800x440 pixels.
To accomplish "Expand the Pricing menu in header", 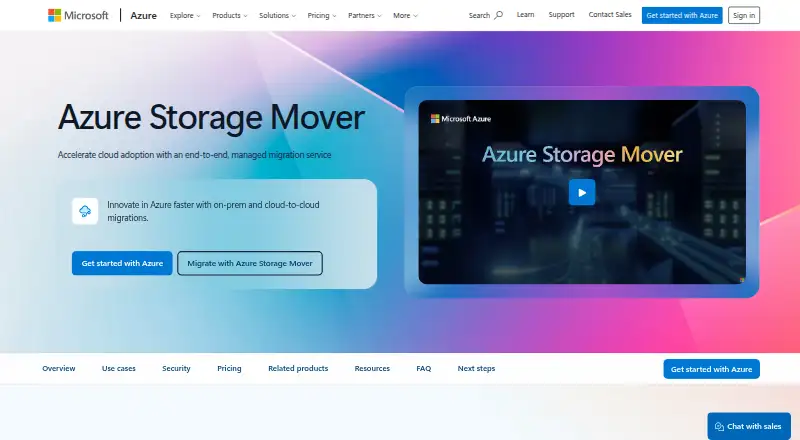I will pos(321,15).
